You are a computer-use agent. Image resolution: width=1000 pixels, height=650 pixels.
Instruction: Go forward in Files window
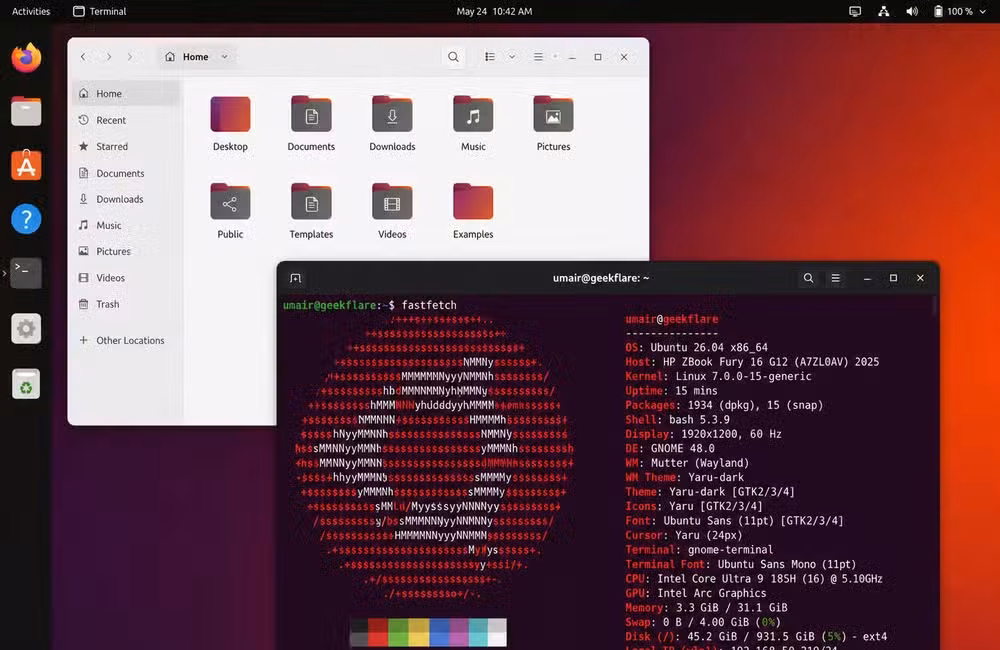click(x=108, y=57)
